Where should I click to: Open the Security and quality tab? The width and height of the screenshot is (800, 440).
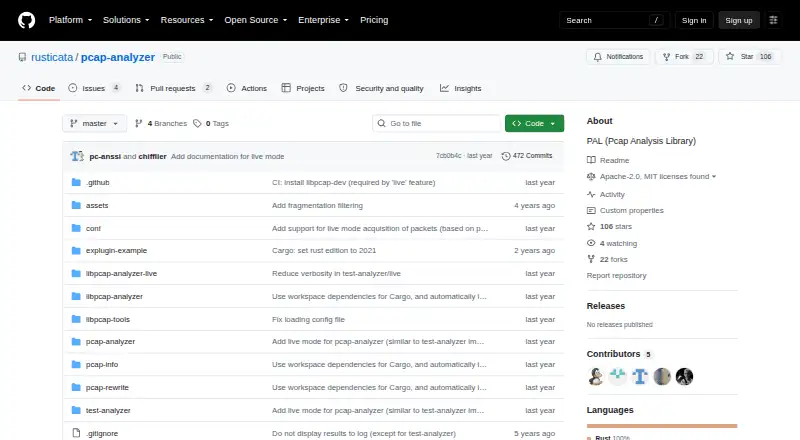pos(382,88)
